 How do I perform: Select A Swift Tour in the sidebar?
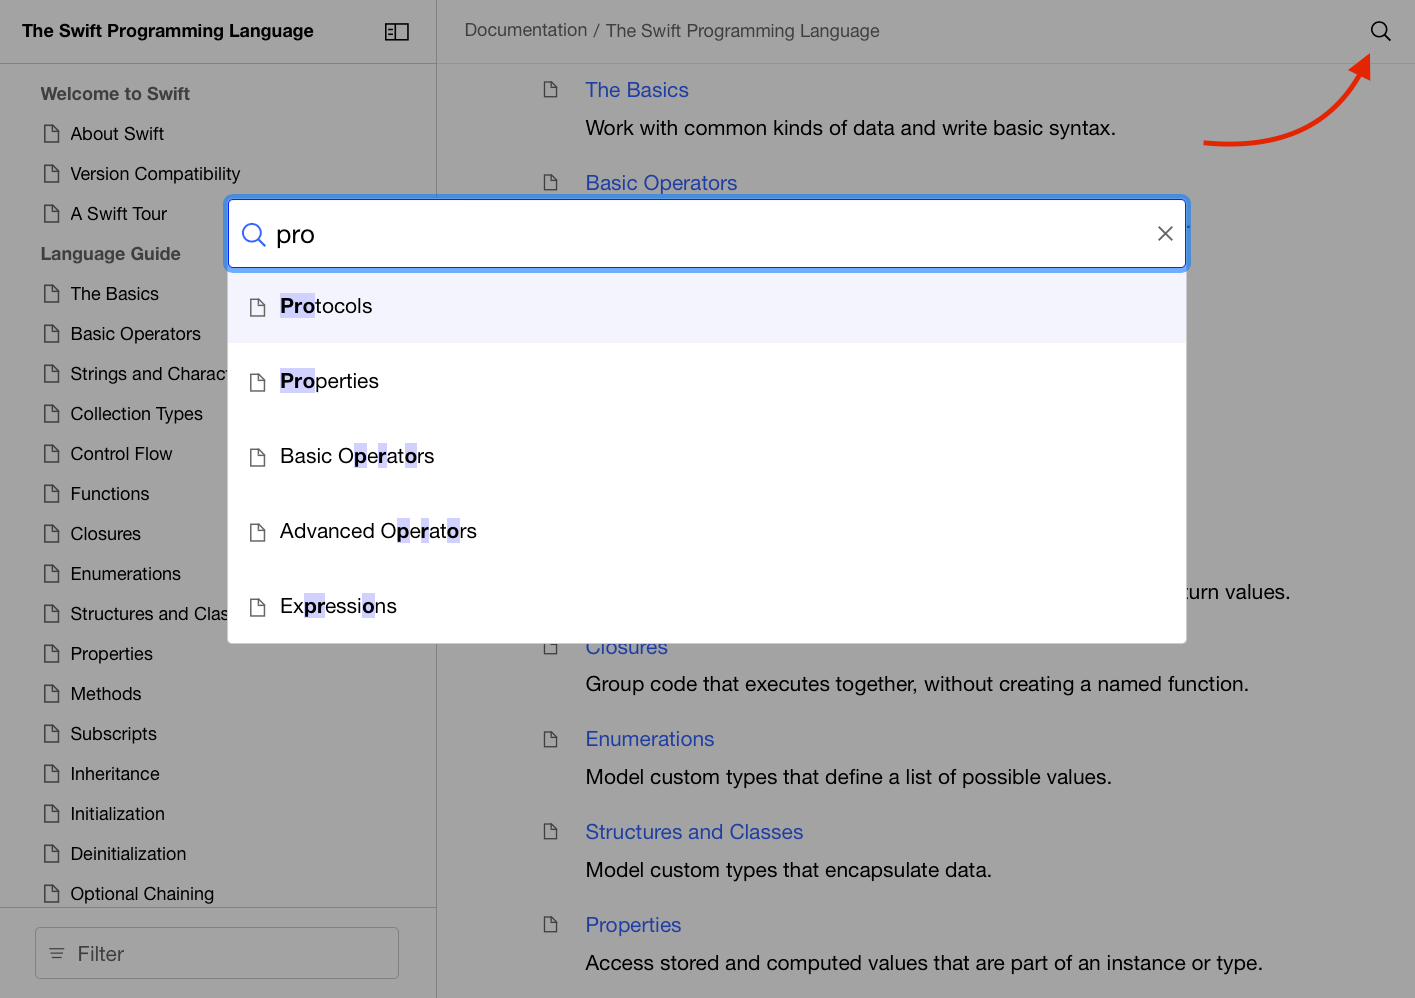pyautogui.click(x=118, y=213)
